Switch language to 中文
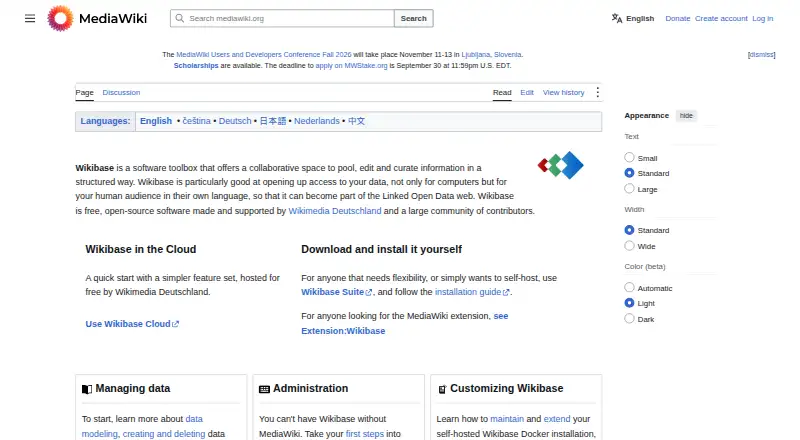Image resolution: width=800 pixels, height=440 pixels. (x=357, y=121)
